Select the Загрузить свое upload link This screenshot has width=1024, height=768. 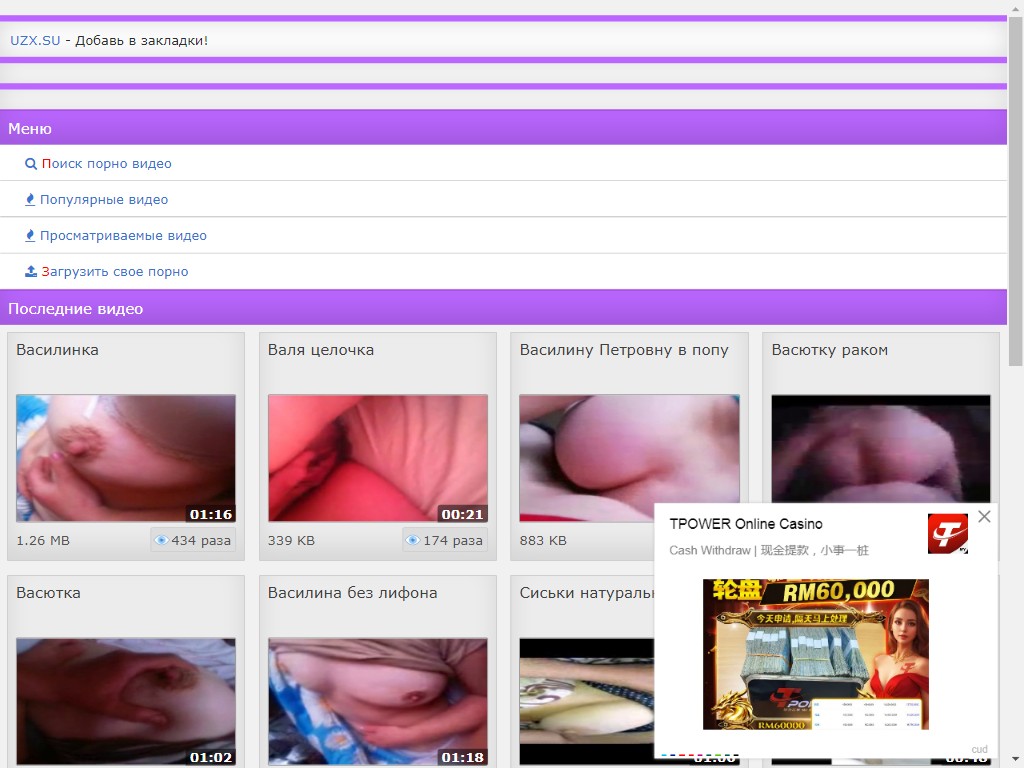point(114,272)
